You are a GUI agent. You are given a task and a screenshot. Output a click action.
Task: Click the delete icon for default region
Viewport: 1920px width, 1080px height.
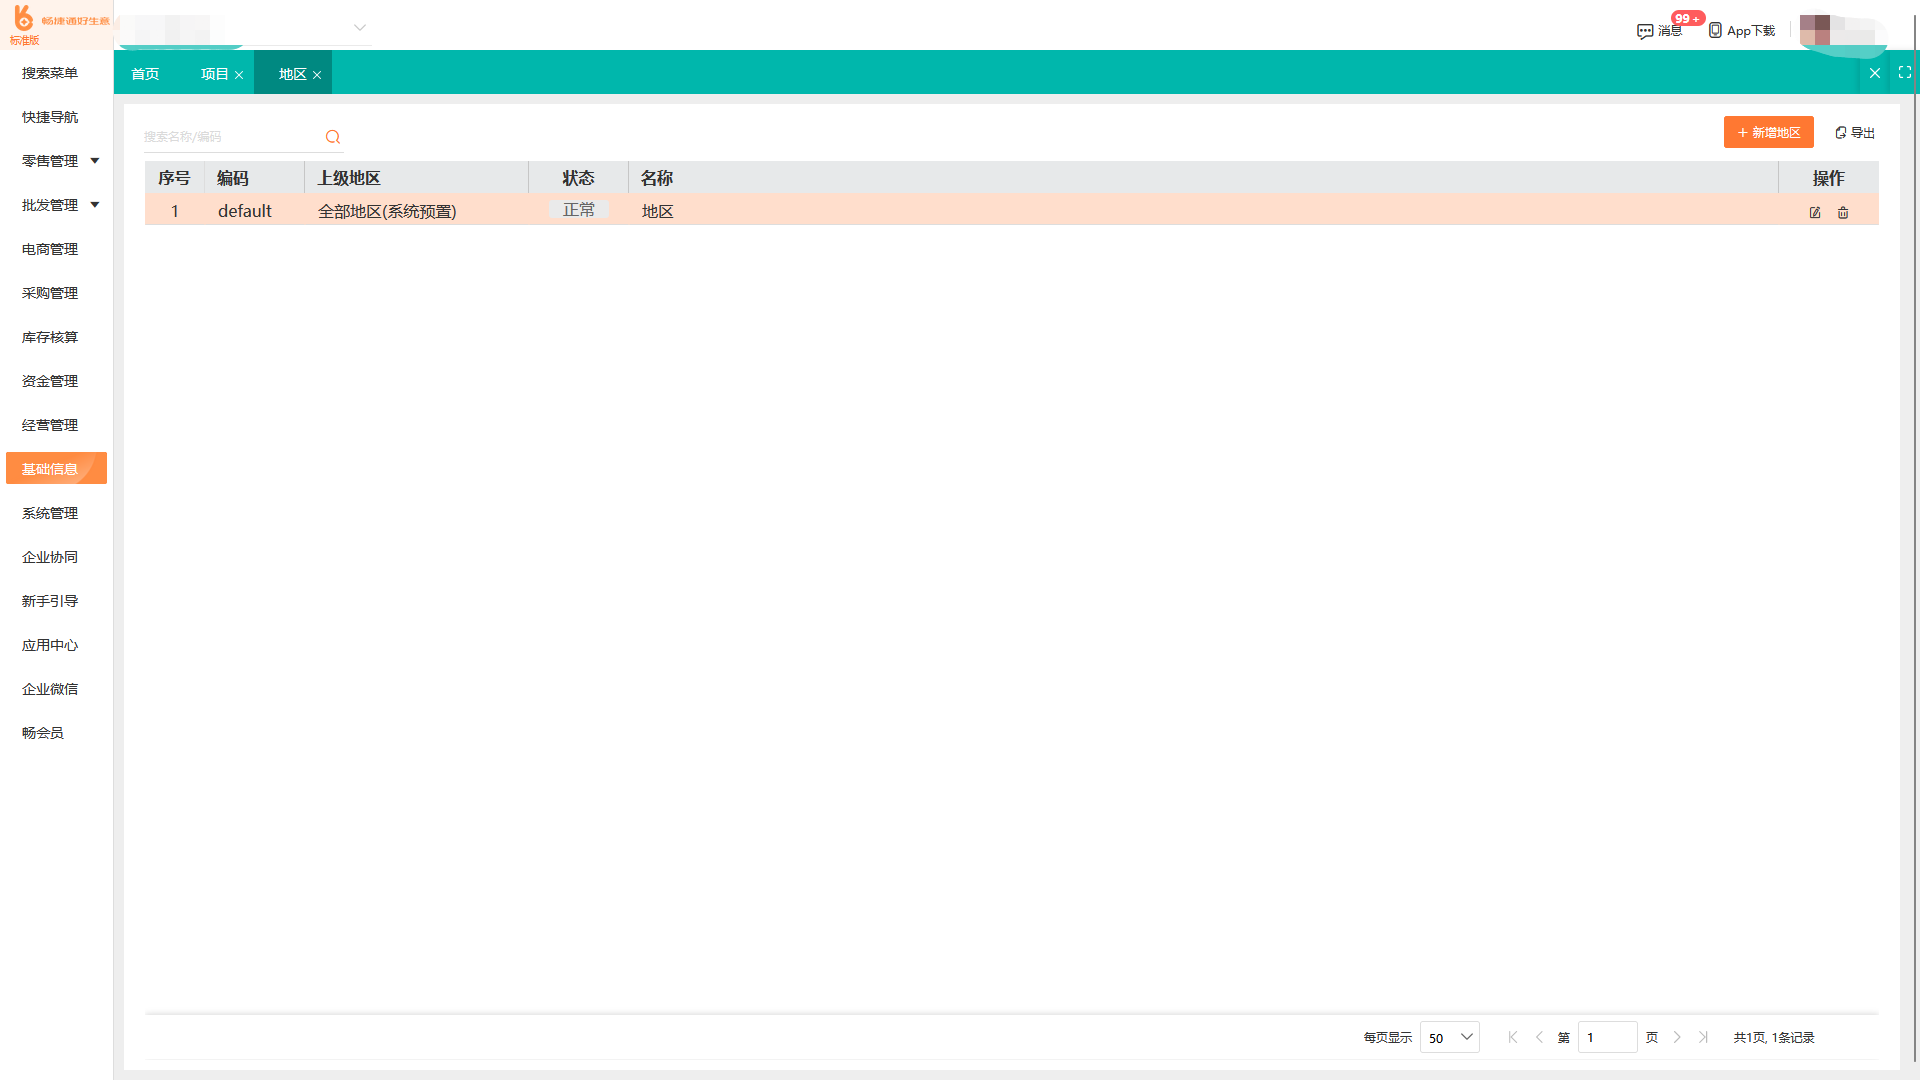tap(1844, 211)
